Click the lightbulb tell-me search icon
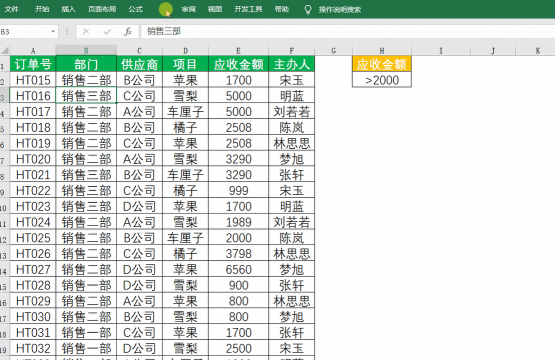 click(x=308, y=10)
